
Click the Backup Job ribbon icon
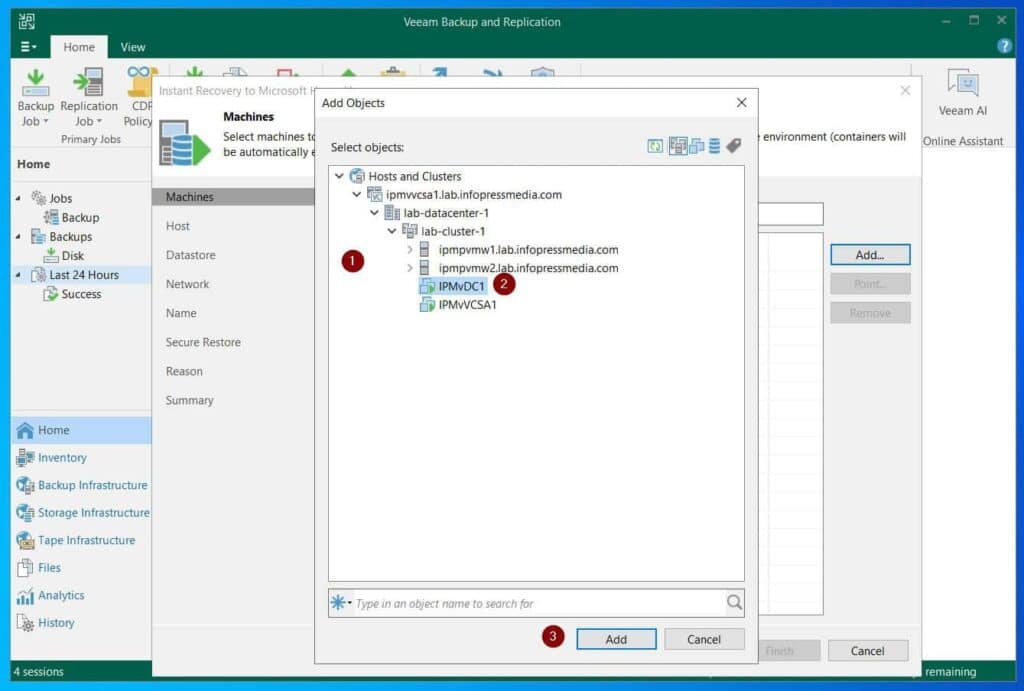35,83
